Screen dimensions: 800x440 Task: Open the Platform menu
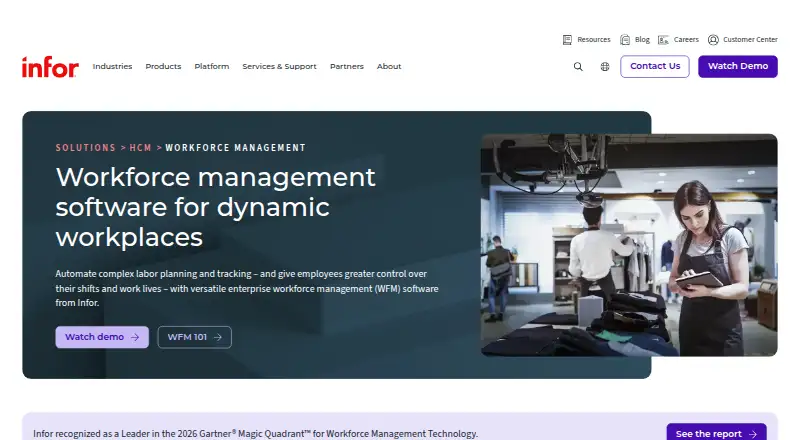[212, 66]
